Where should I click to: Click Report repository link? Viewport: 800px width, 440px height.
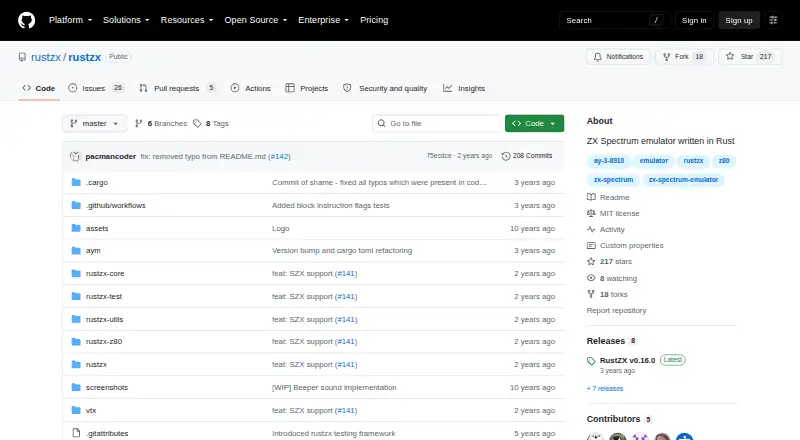616,310
